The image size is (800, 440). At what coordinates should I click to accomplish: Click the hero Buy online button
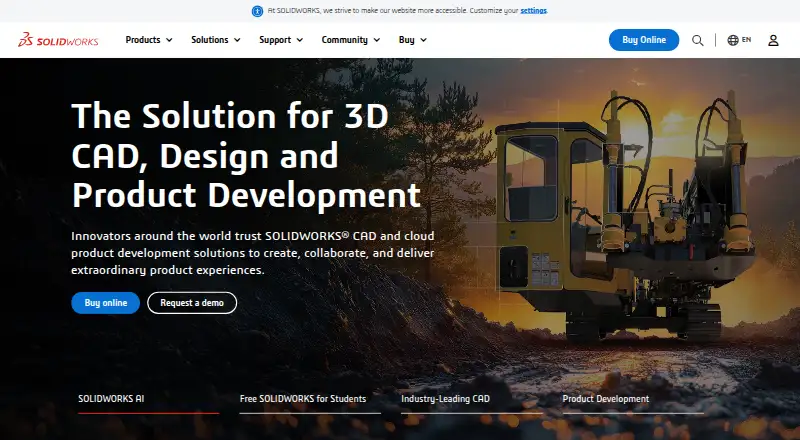(x=106, y=303)
